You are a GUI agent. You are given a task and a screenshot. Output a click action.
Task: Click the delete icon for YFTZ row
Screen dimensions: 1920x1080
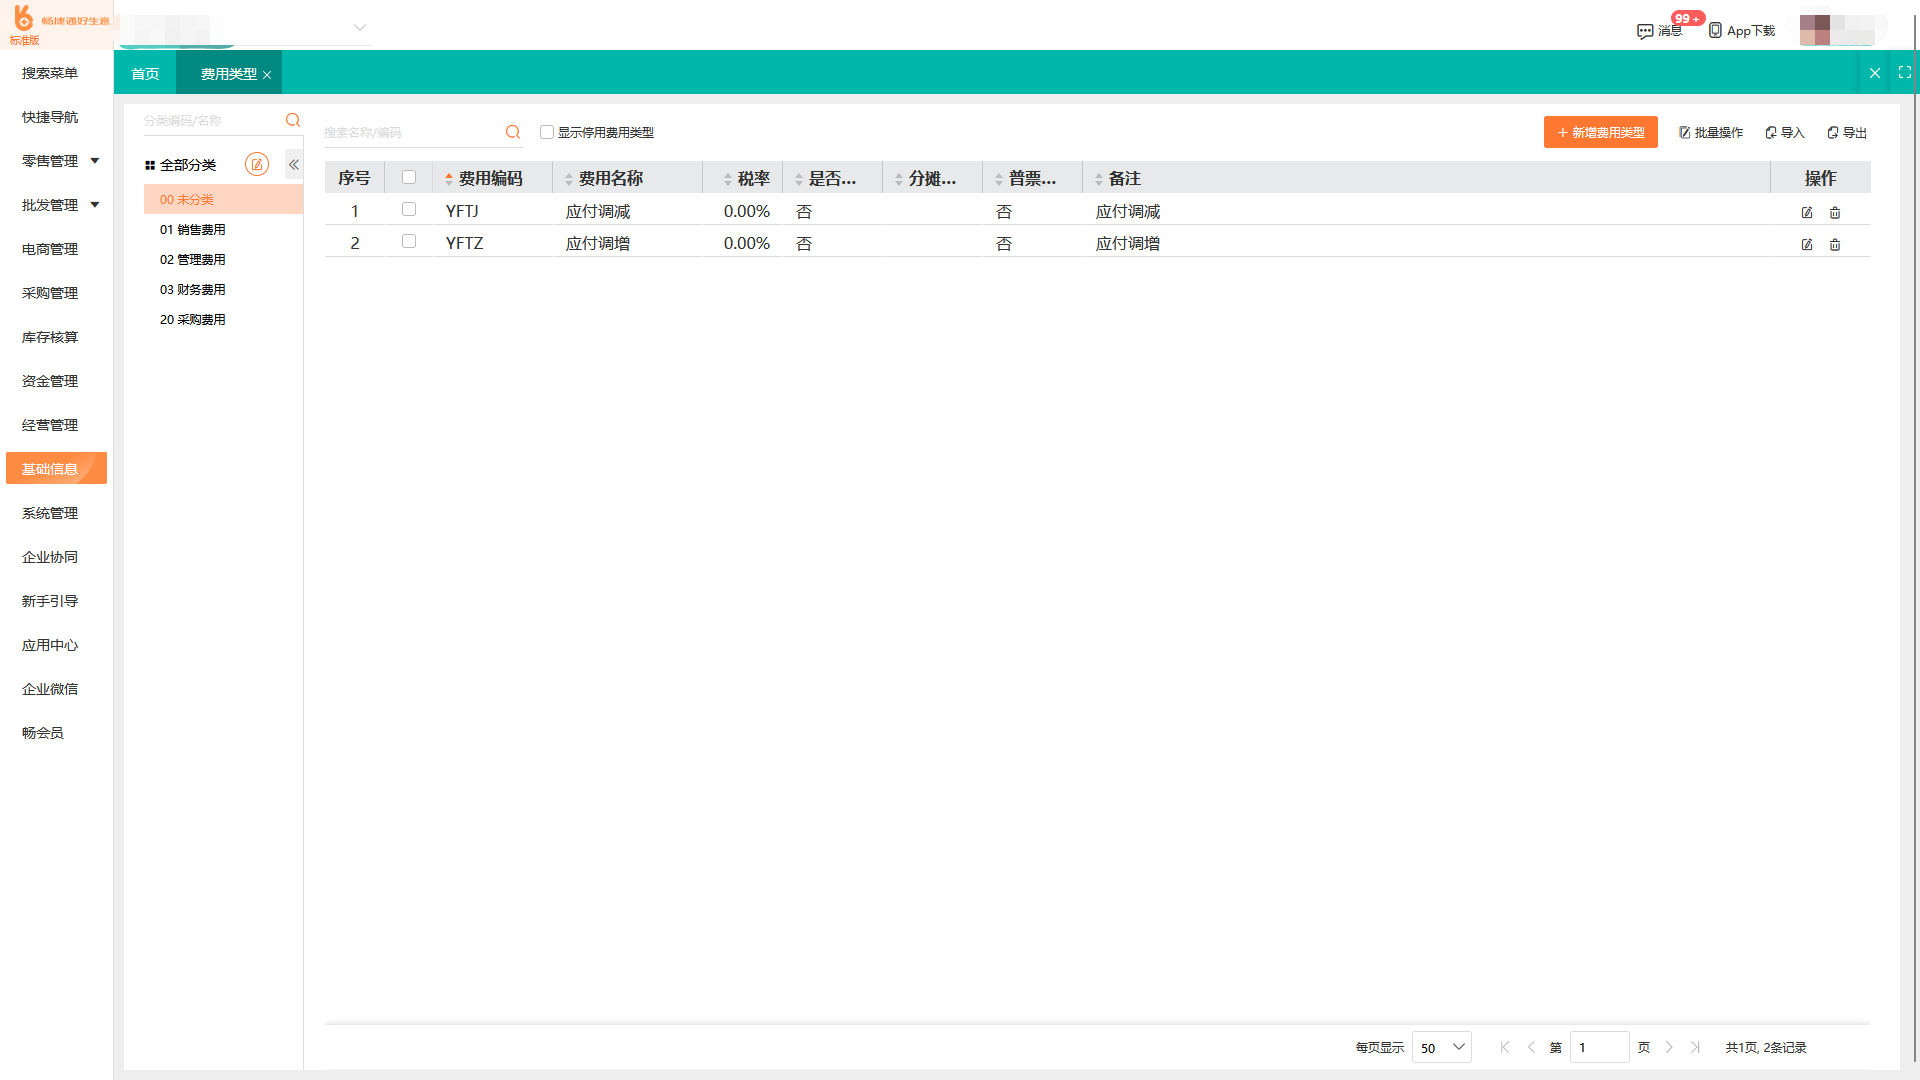point(1834,244)
